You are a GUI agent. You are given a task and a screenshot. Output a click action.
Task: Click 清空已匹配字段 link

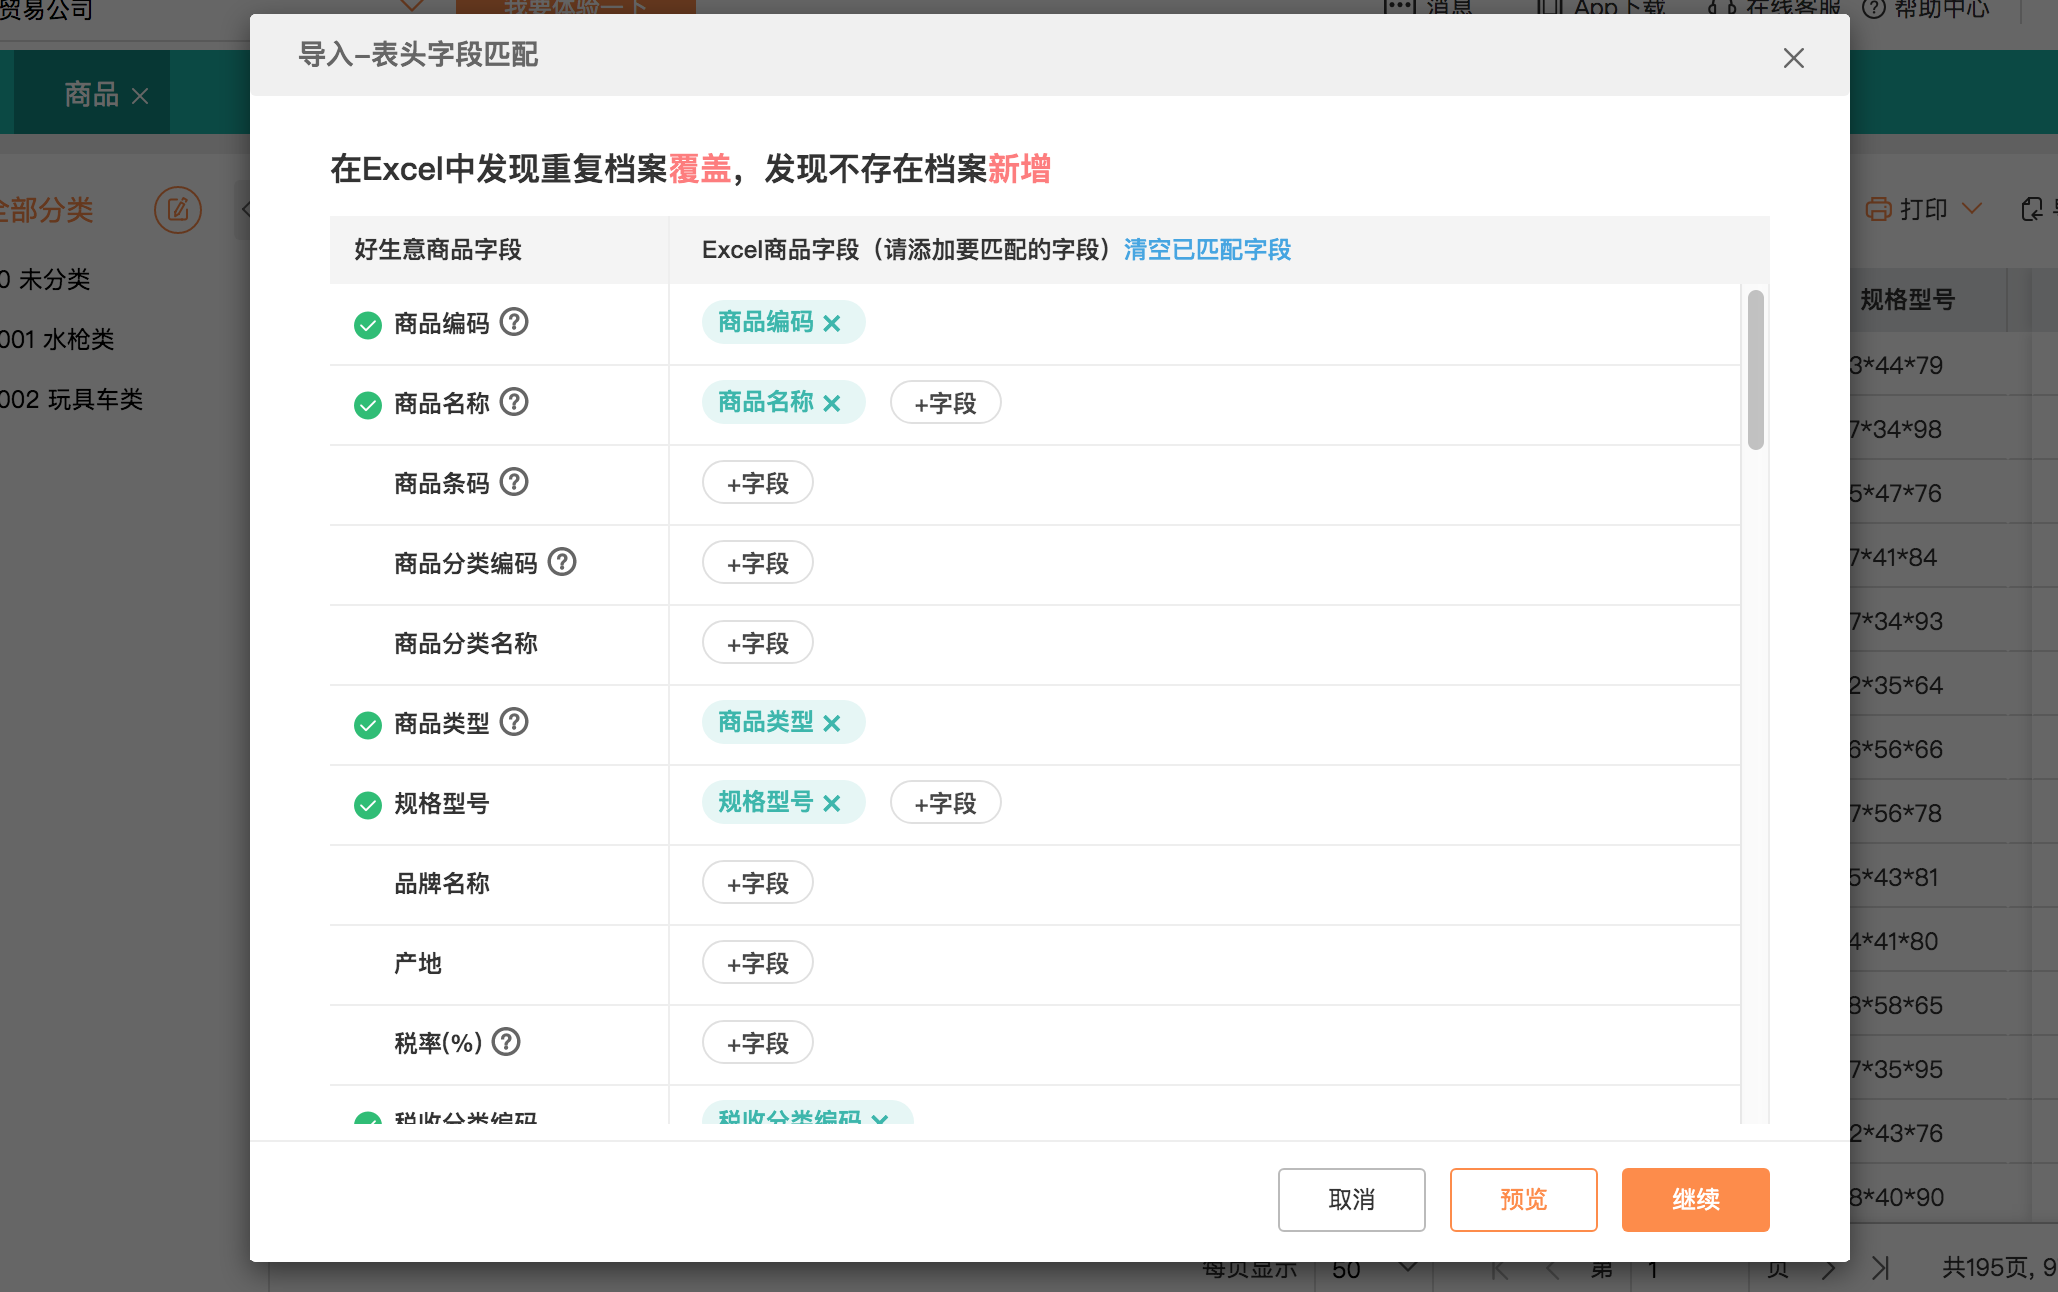[1207, 249]
